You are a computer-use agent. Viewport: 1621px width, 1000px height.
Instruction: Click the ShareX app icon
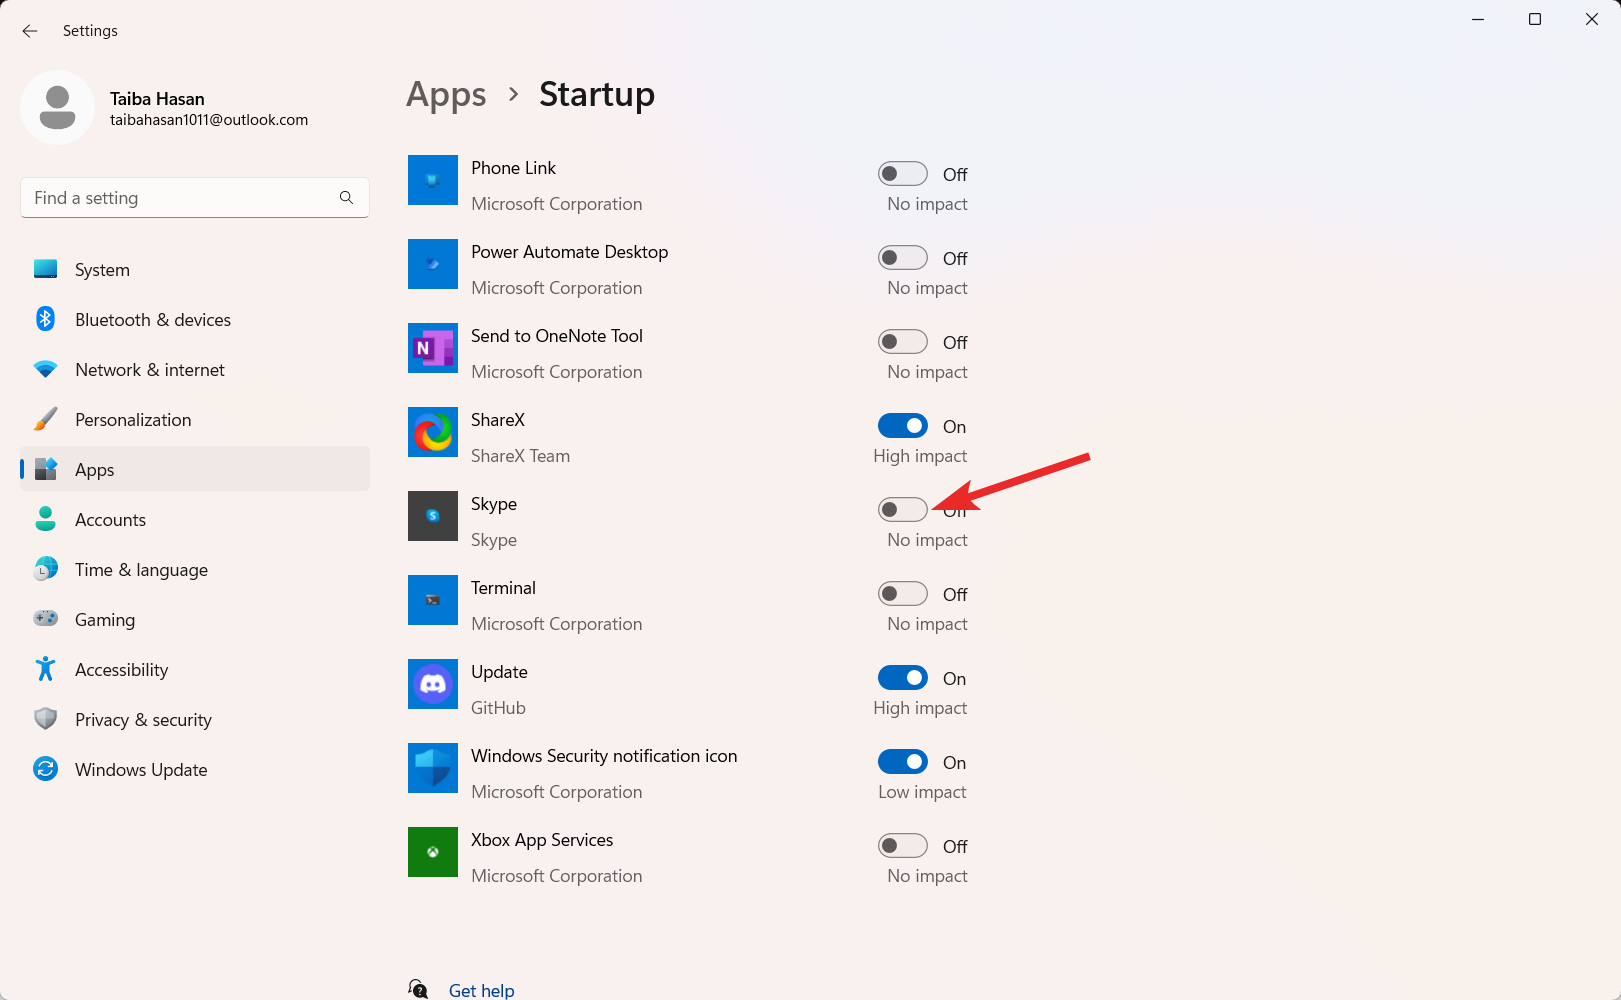tap(432, 432)
